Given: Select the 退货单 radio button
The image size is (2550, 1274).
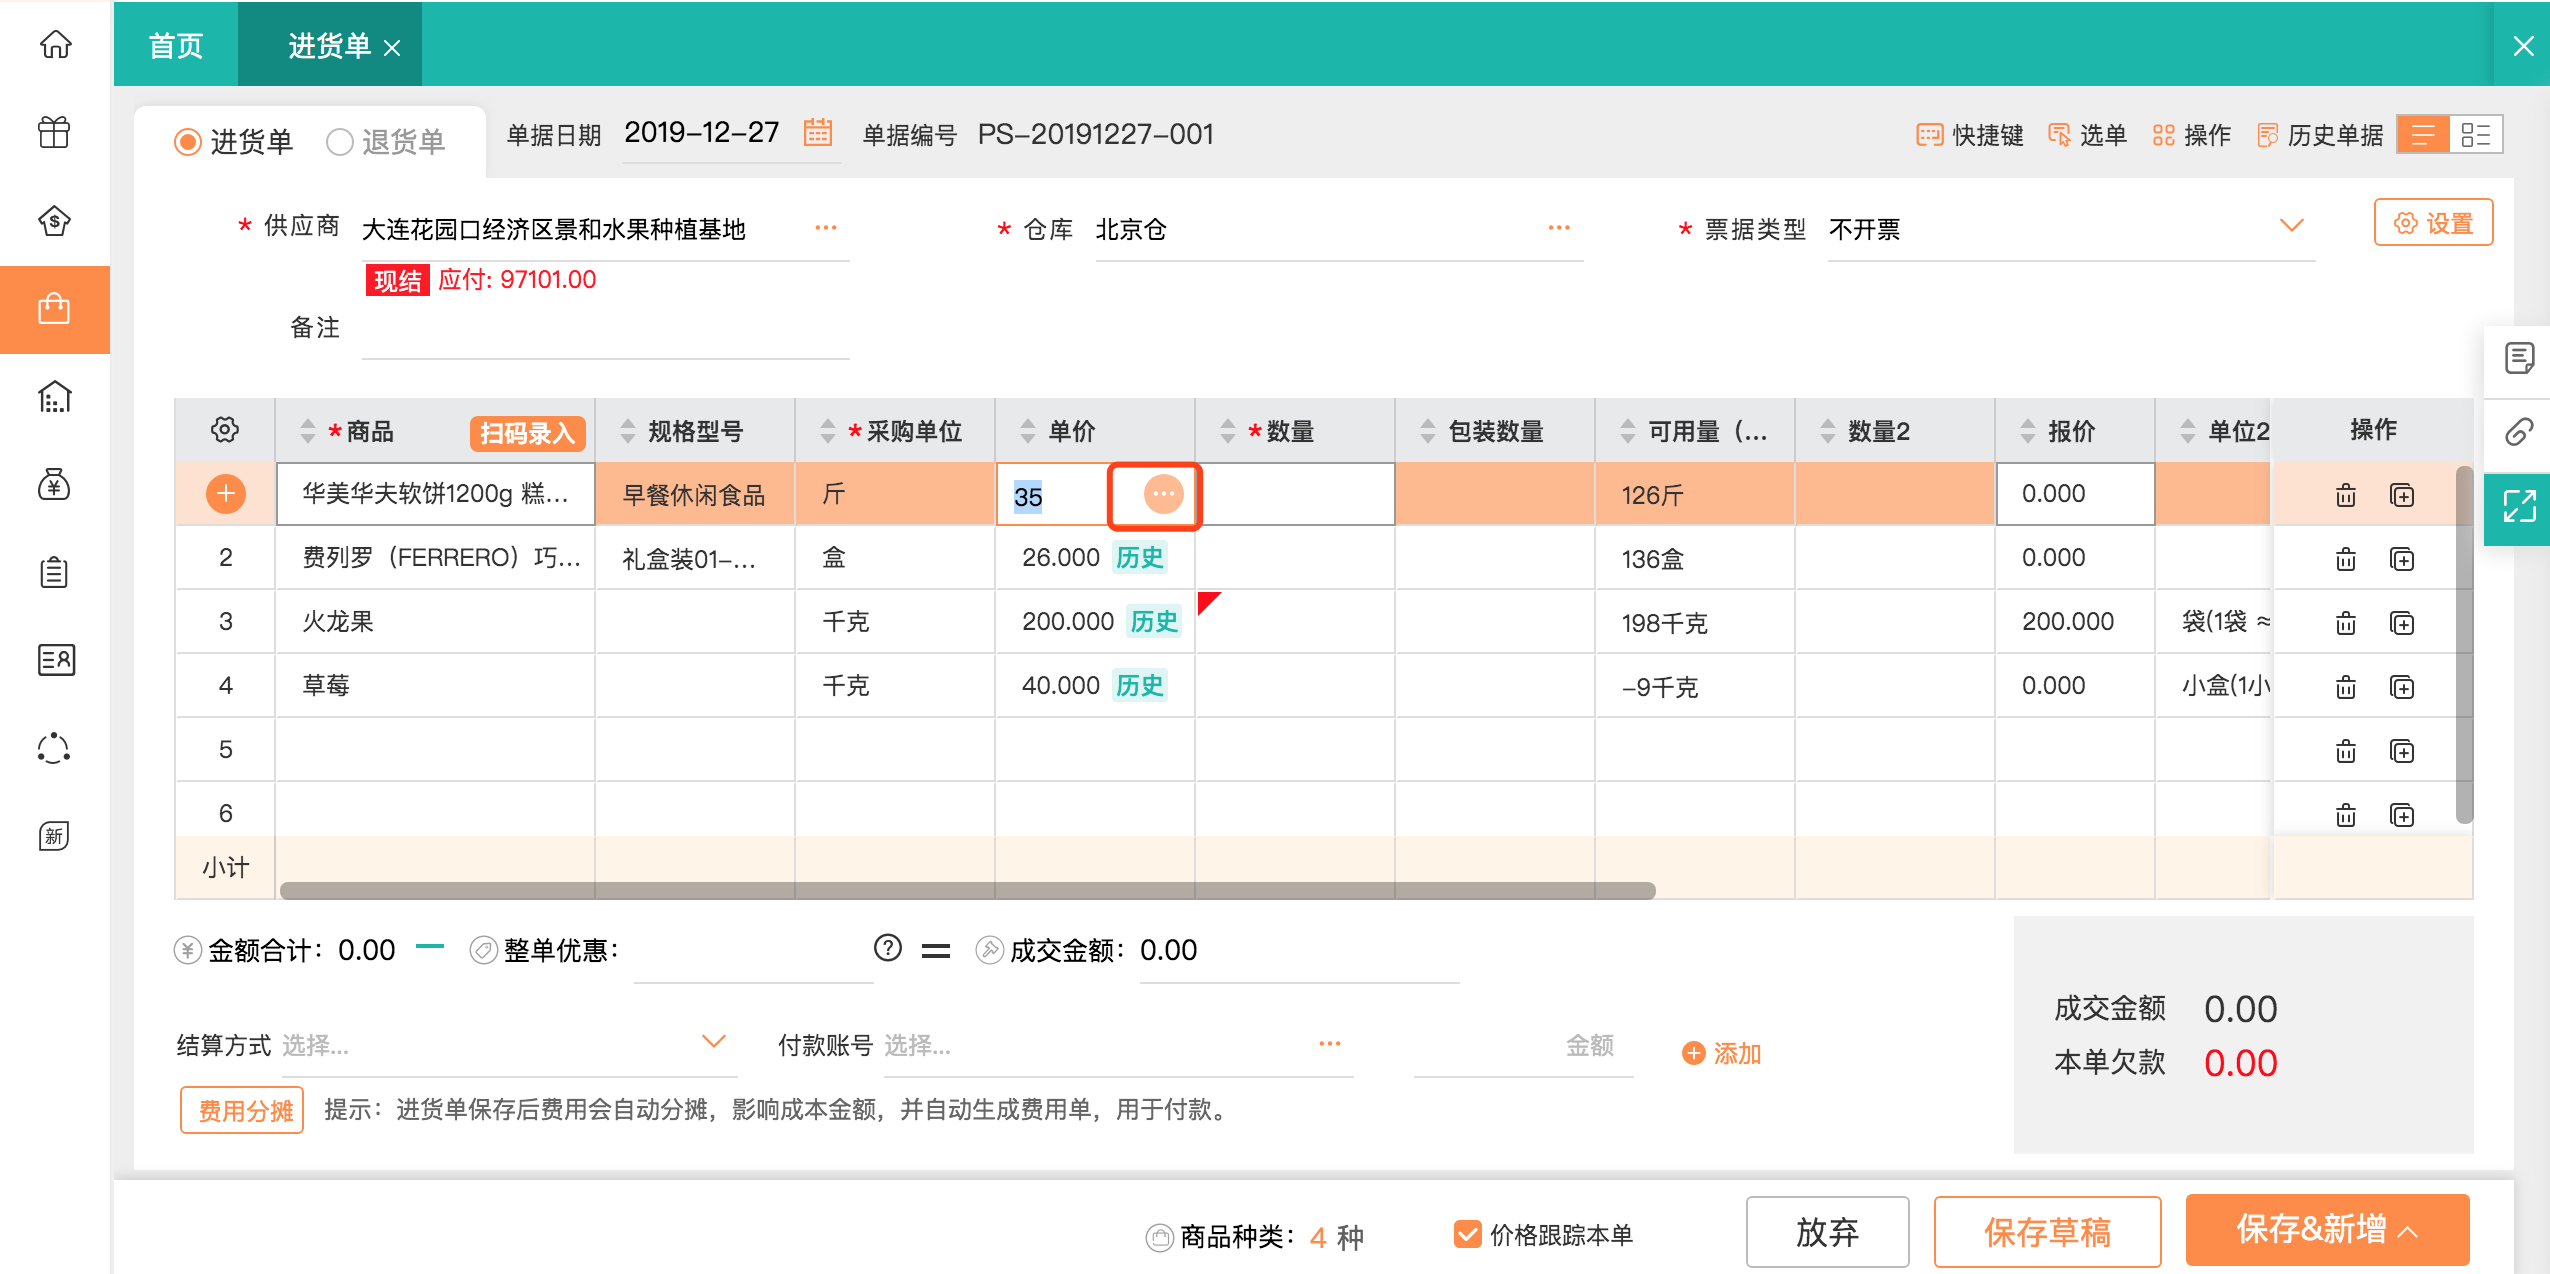Looking at the screenshot, I should pyautogui.click(x=342, y=138).
